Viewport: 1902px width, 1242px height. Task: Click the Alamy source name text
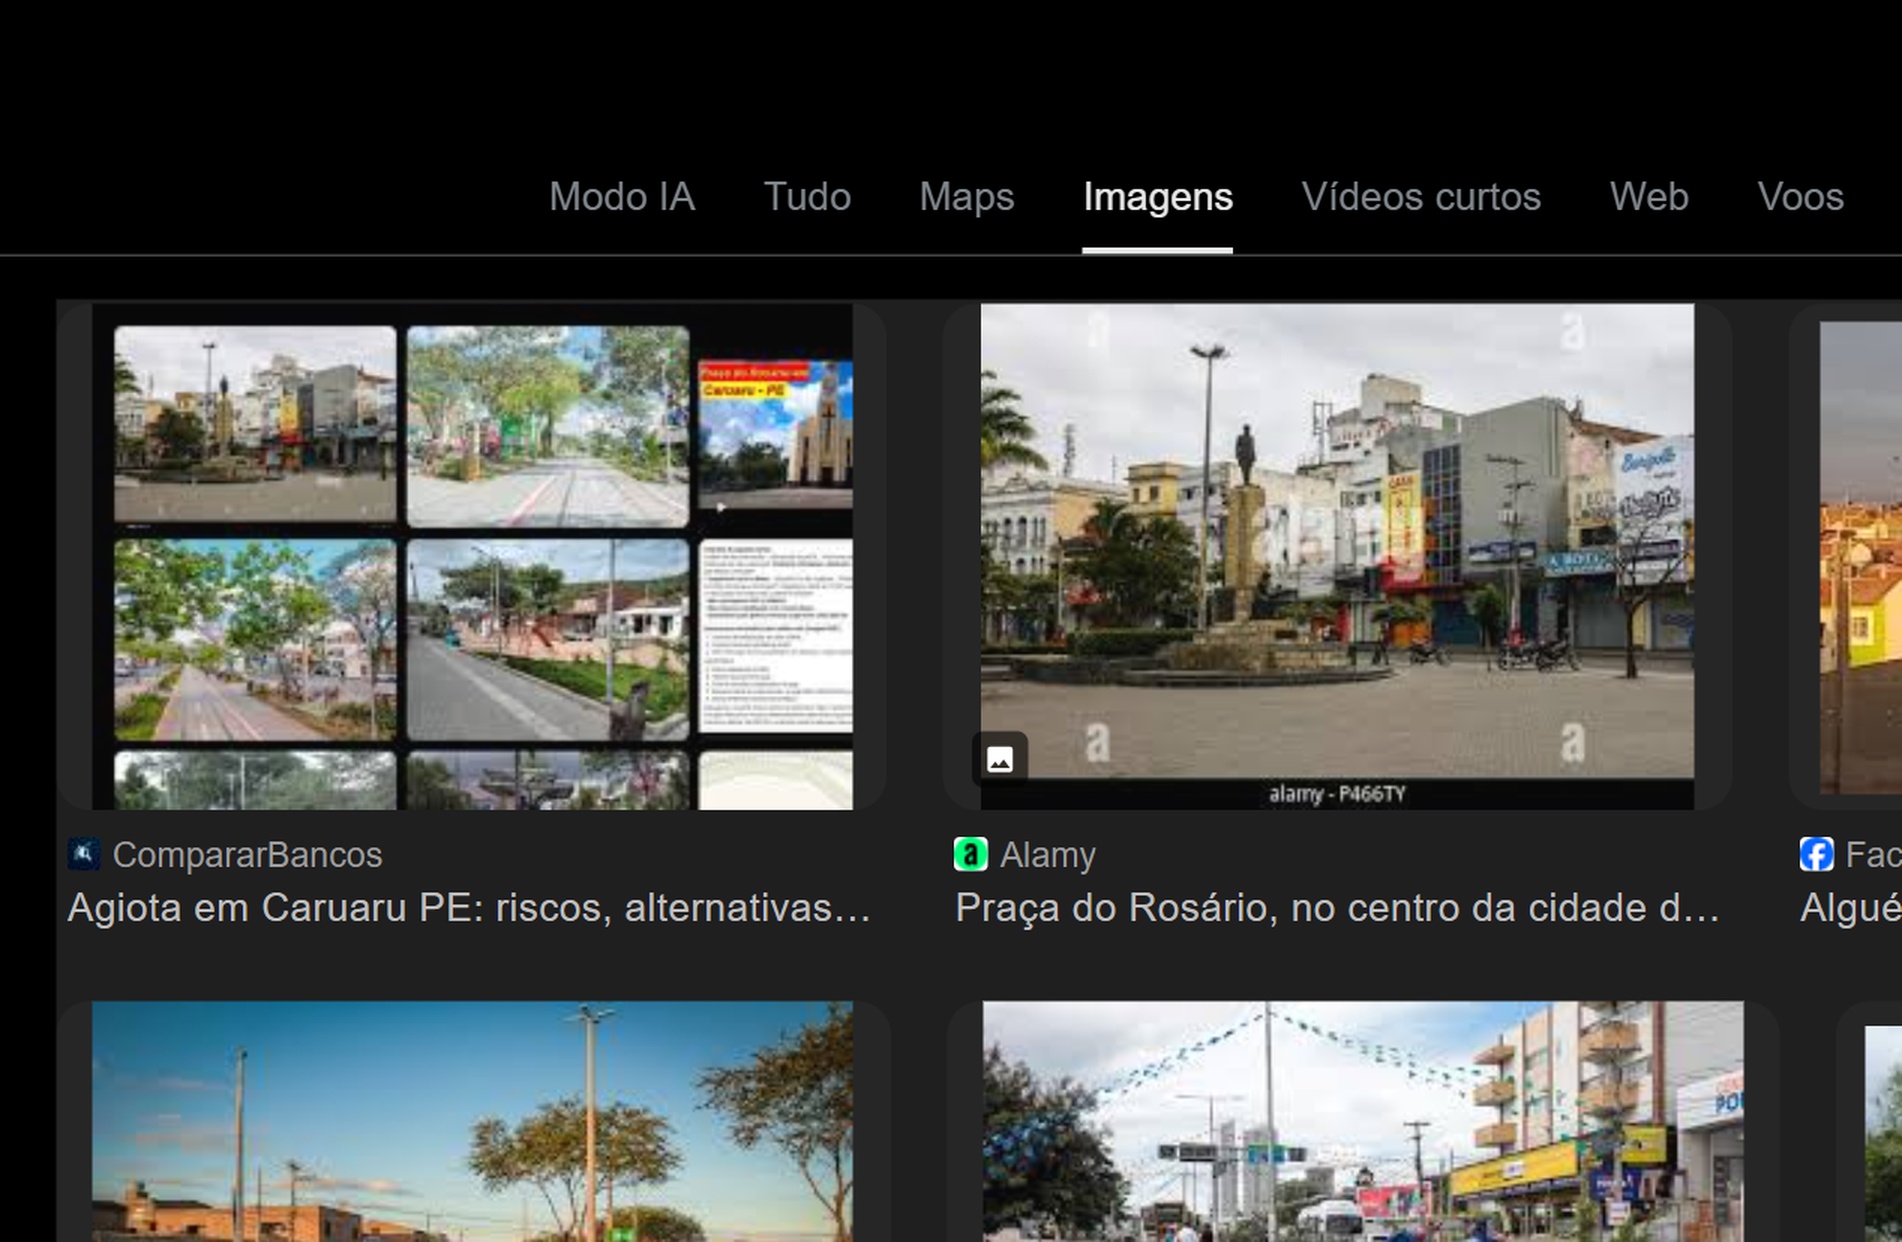click(x=1047, y=855)
